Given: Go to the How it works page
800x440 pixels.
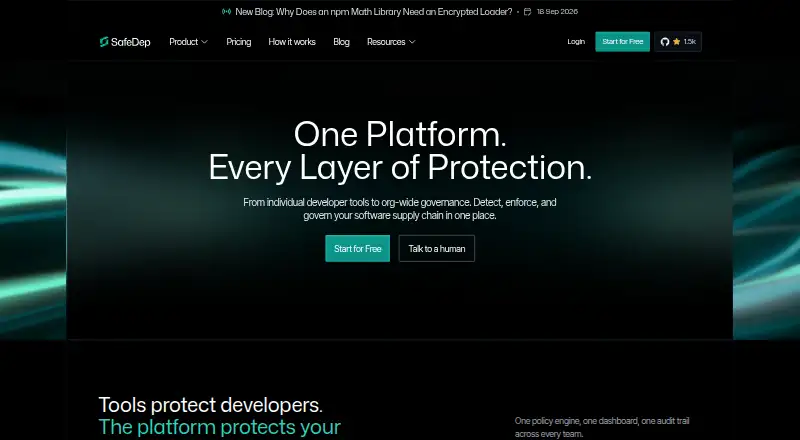Looking at the screenshot, I should coord(292,42).
